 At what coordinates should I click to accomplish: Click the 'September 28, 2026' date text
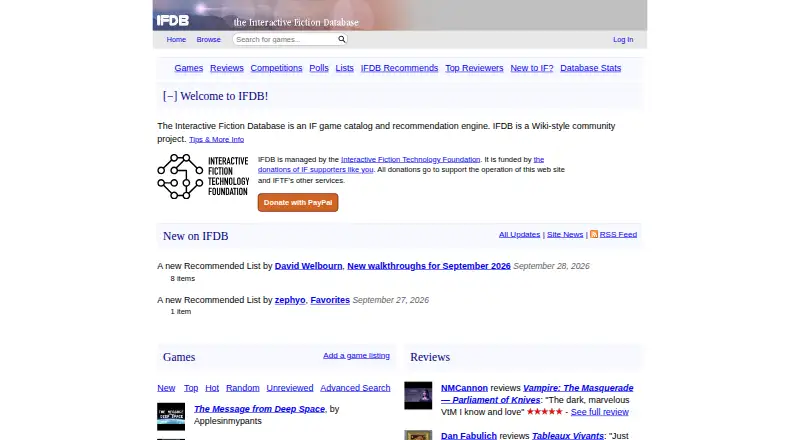552,266
